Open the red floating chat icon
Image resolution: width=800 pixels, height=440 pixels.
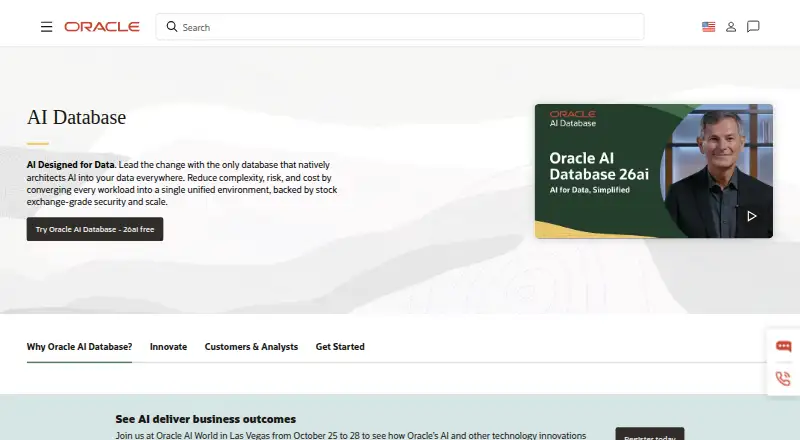point(783,347)
